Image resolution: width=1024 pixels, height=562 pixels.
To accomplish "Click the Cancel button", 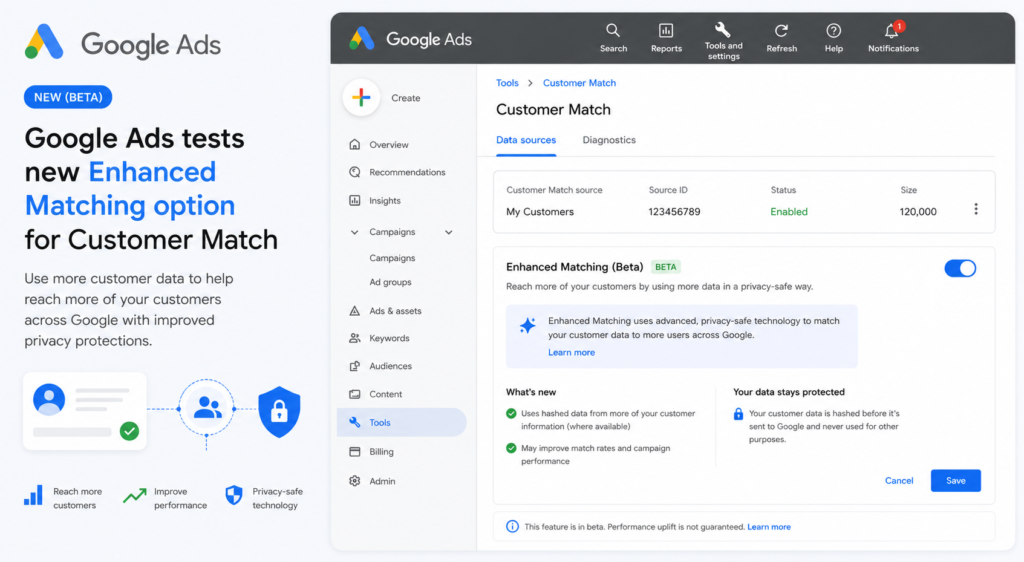I will coord(899,481).
